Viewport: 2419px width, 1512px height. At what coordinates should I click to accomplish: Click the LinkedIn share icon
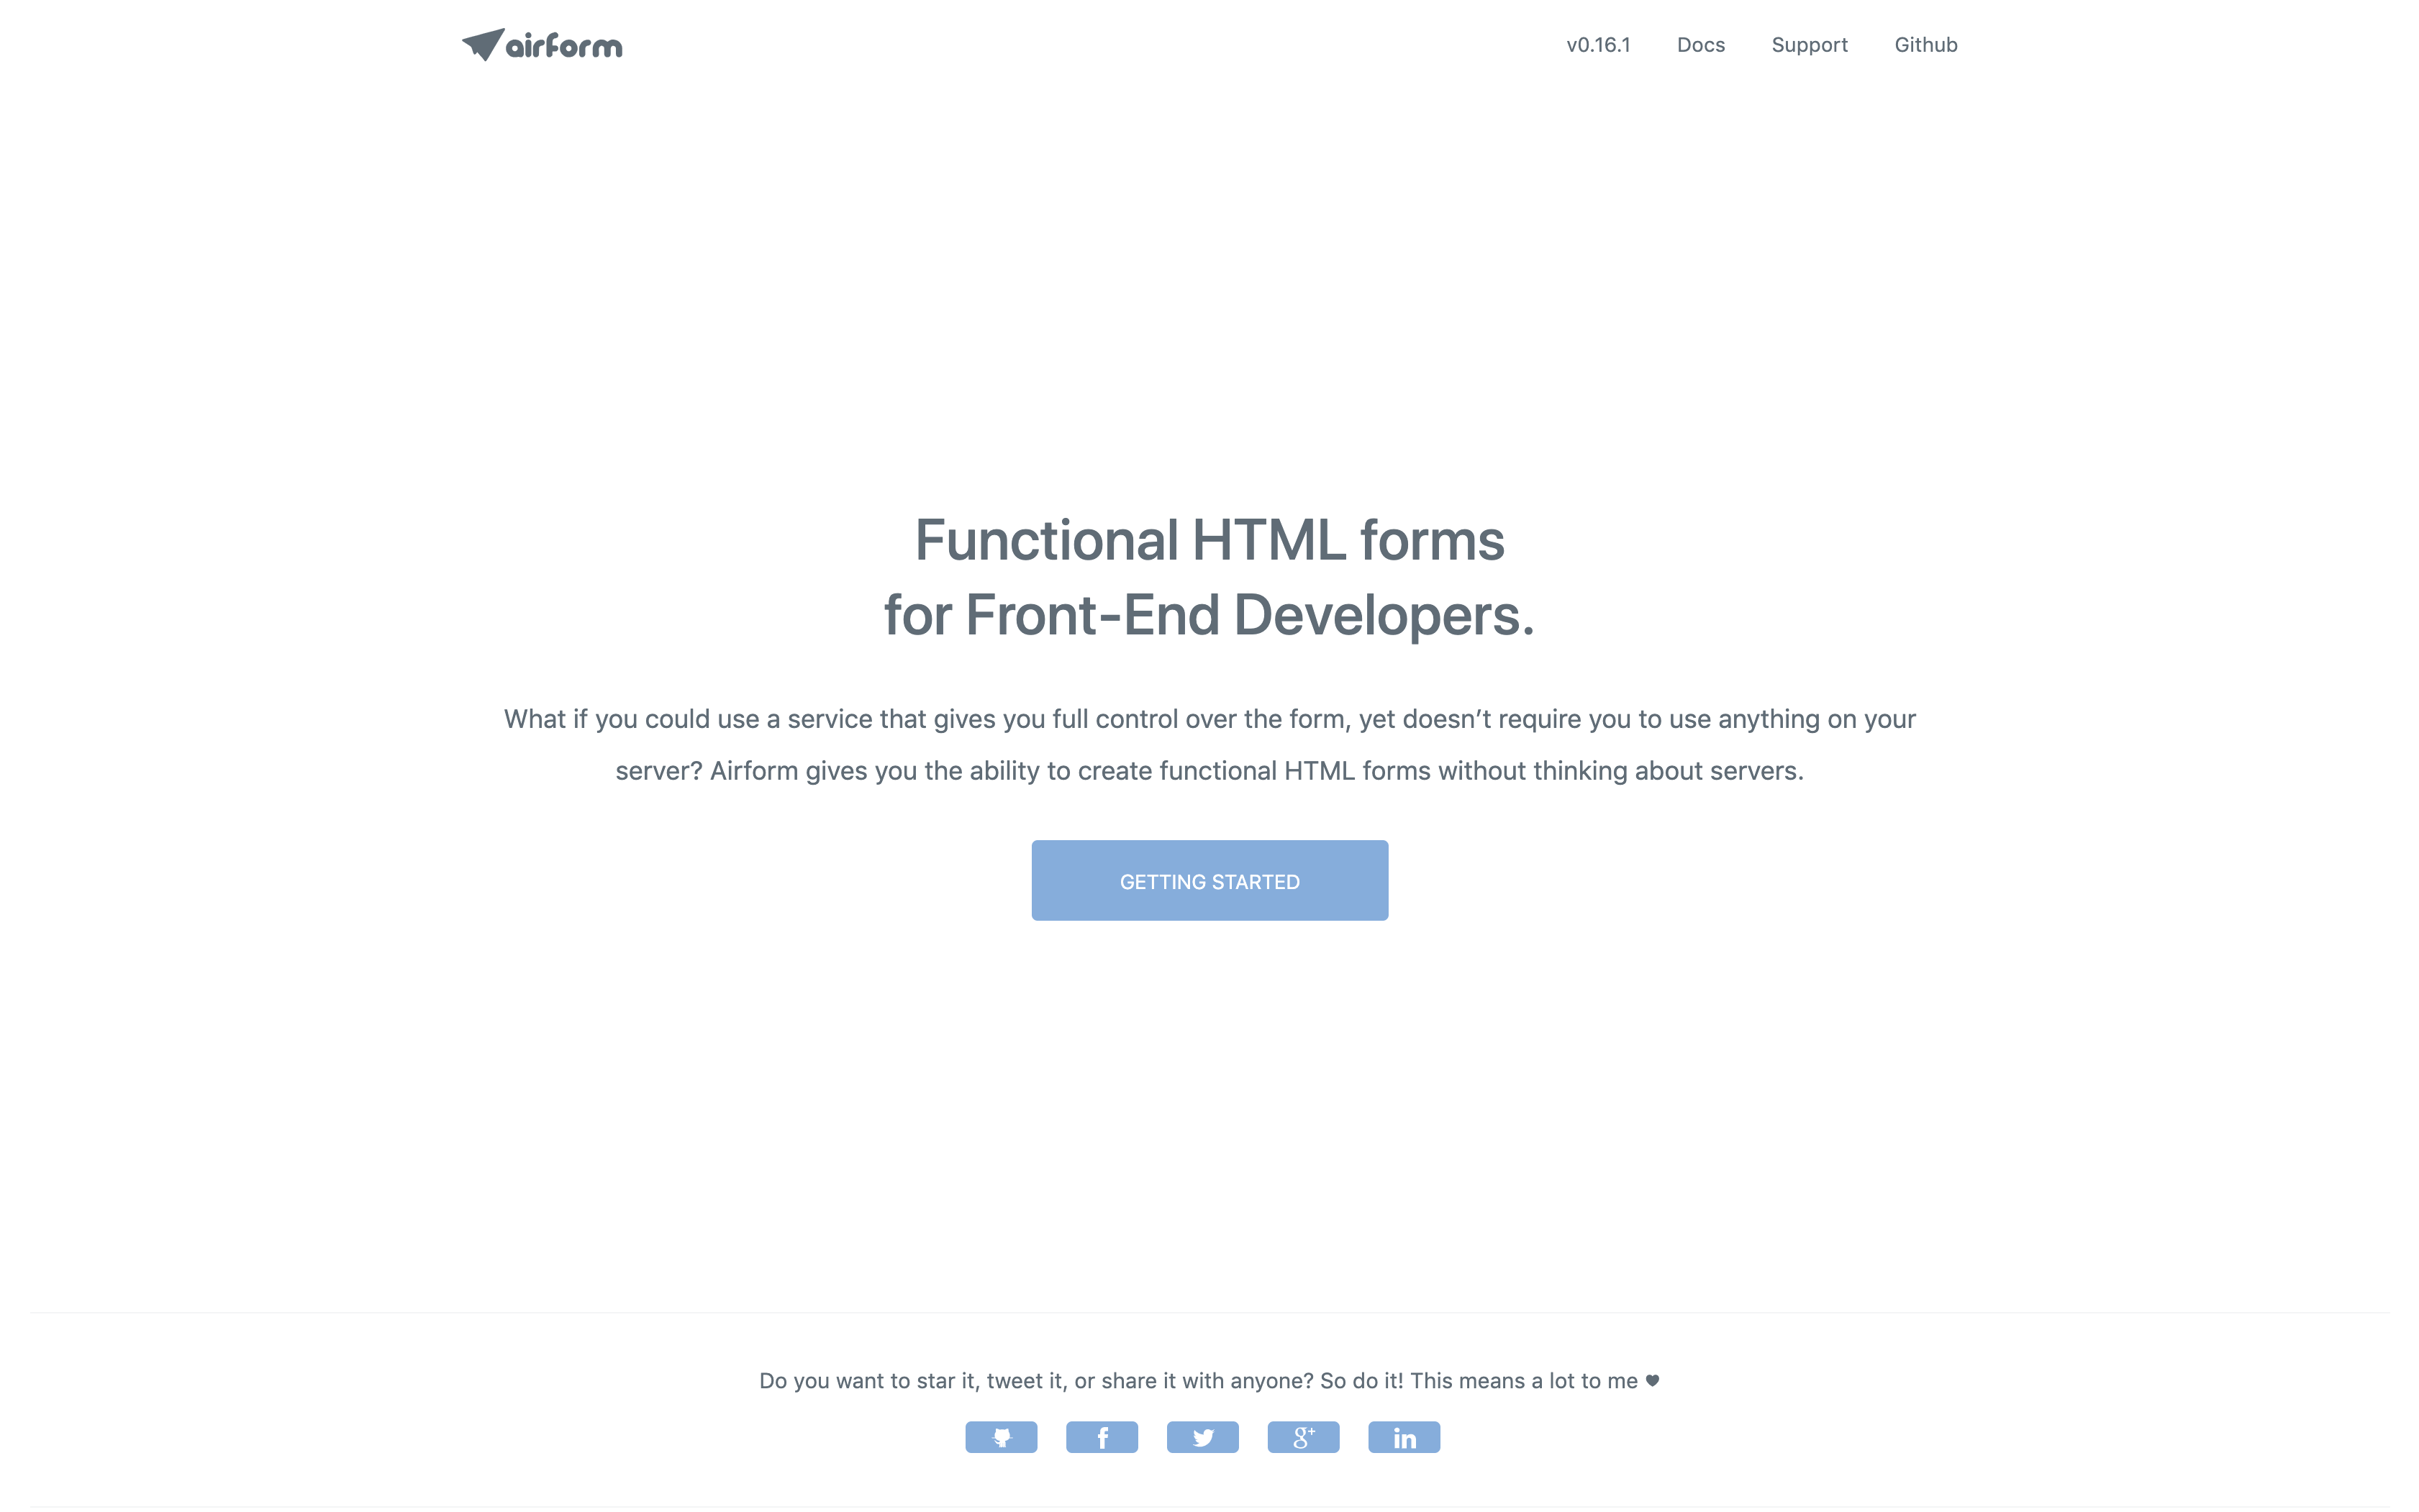click(1405, 1437)
